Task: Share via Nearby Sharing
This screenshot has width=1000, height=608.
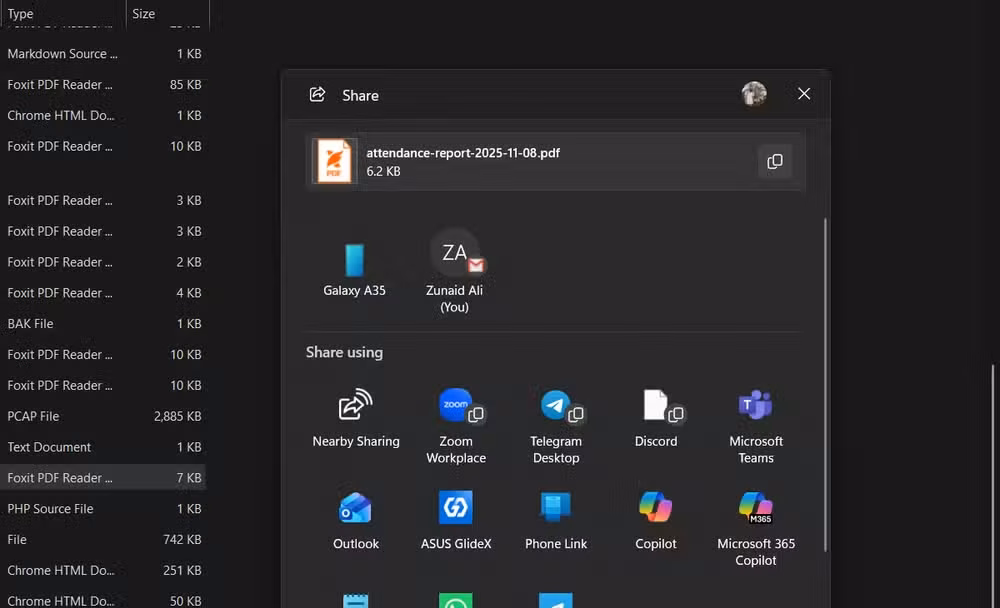Action: (355, 418)
